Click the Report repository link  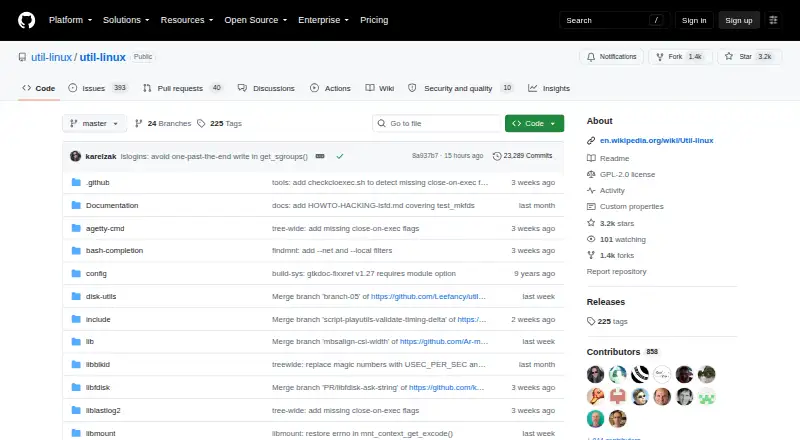point(616,272)
